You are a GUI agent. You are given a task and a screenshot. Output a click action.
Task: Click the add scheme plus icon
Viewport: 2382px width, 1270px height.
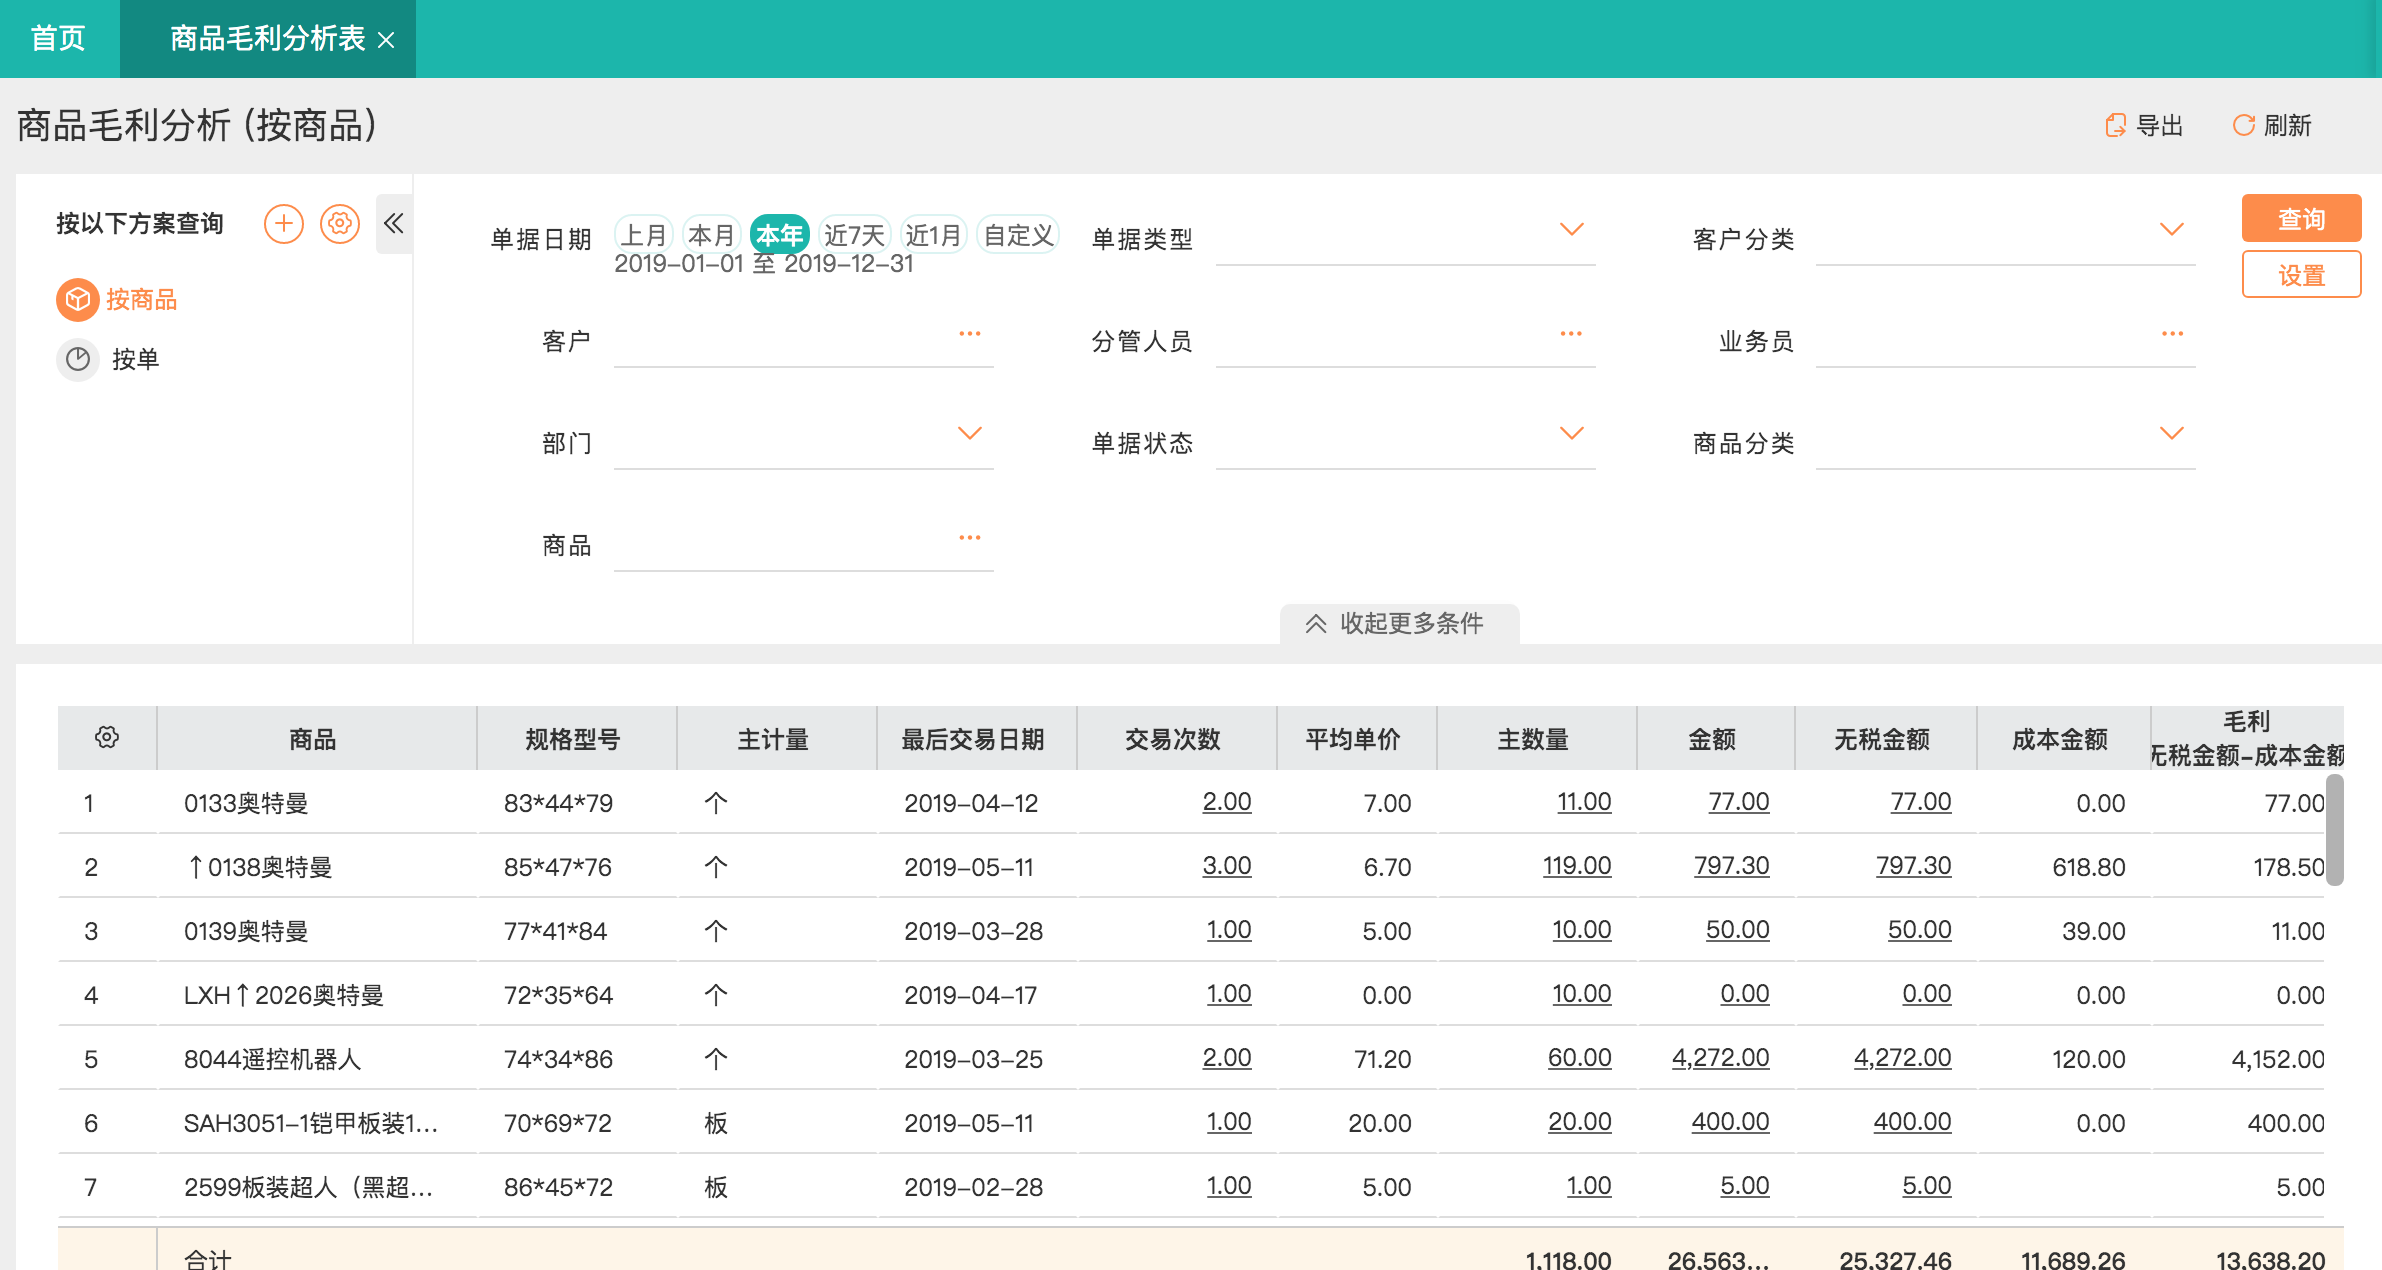click(x=285, y=224)
